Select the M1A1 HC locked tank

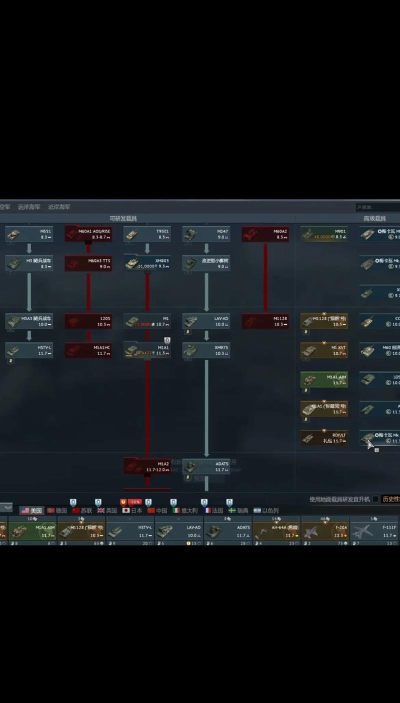click(88, 350)
